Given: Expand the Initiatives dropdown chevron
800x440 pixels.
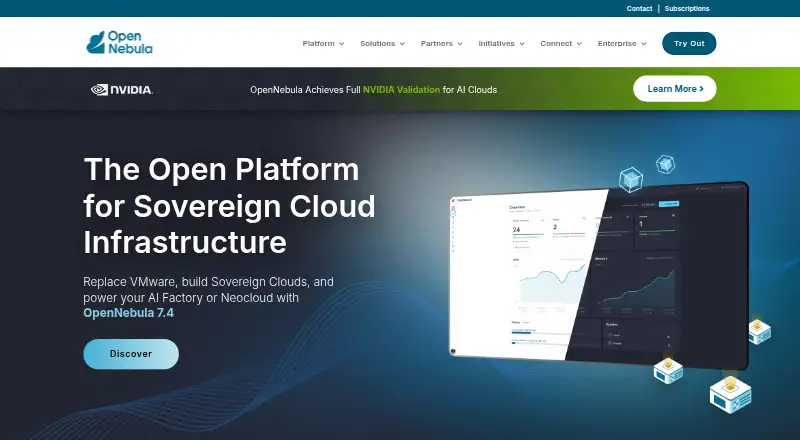Looking at the screenshot, I should pyautogui.click(x=522, y=44).
